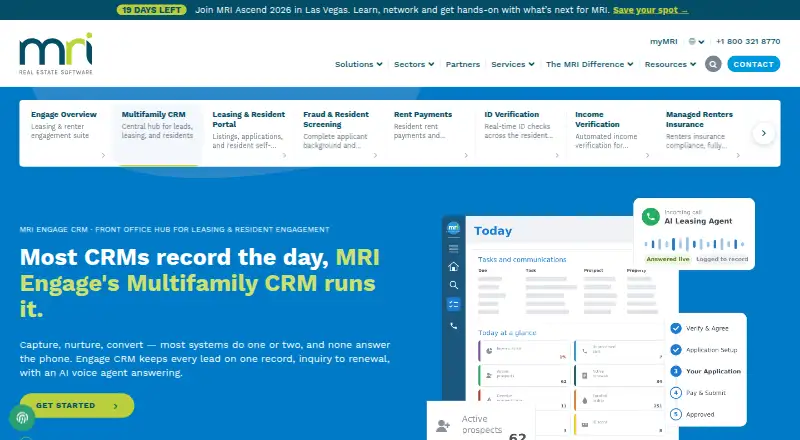This screenshot has width=800, height=440.
Task: Select the Multifamily CRM tab
Action: click(x=158, y=133)
